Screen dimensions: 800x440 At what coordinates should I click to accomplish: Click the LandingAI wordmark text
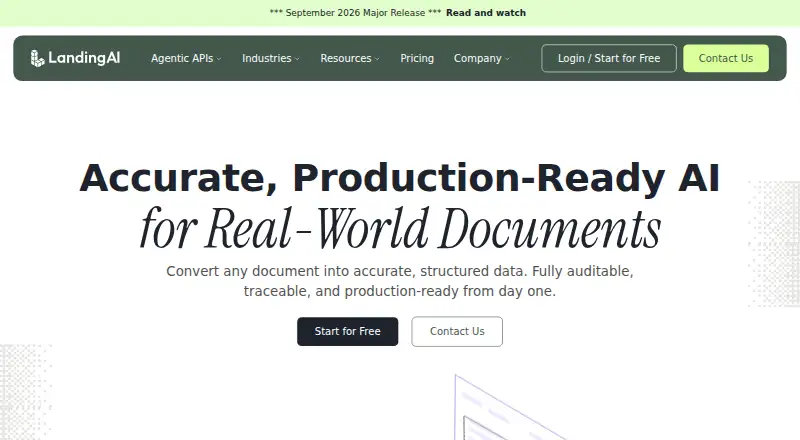tap(84, 58)
